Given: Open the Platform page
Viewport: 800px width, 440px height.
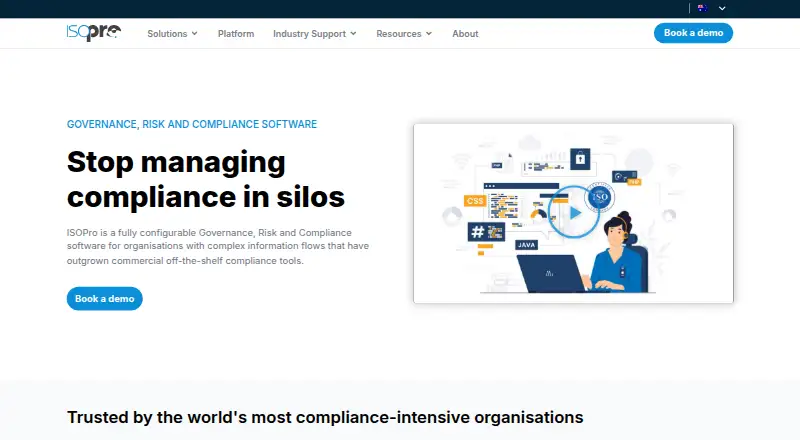Looking at the screenshot, I should [236, 34].
